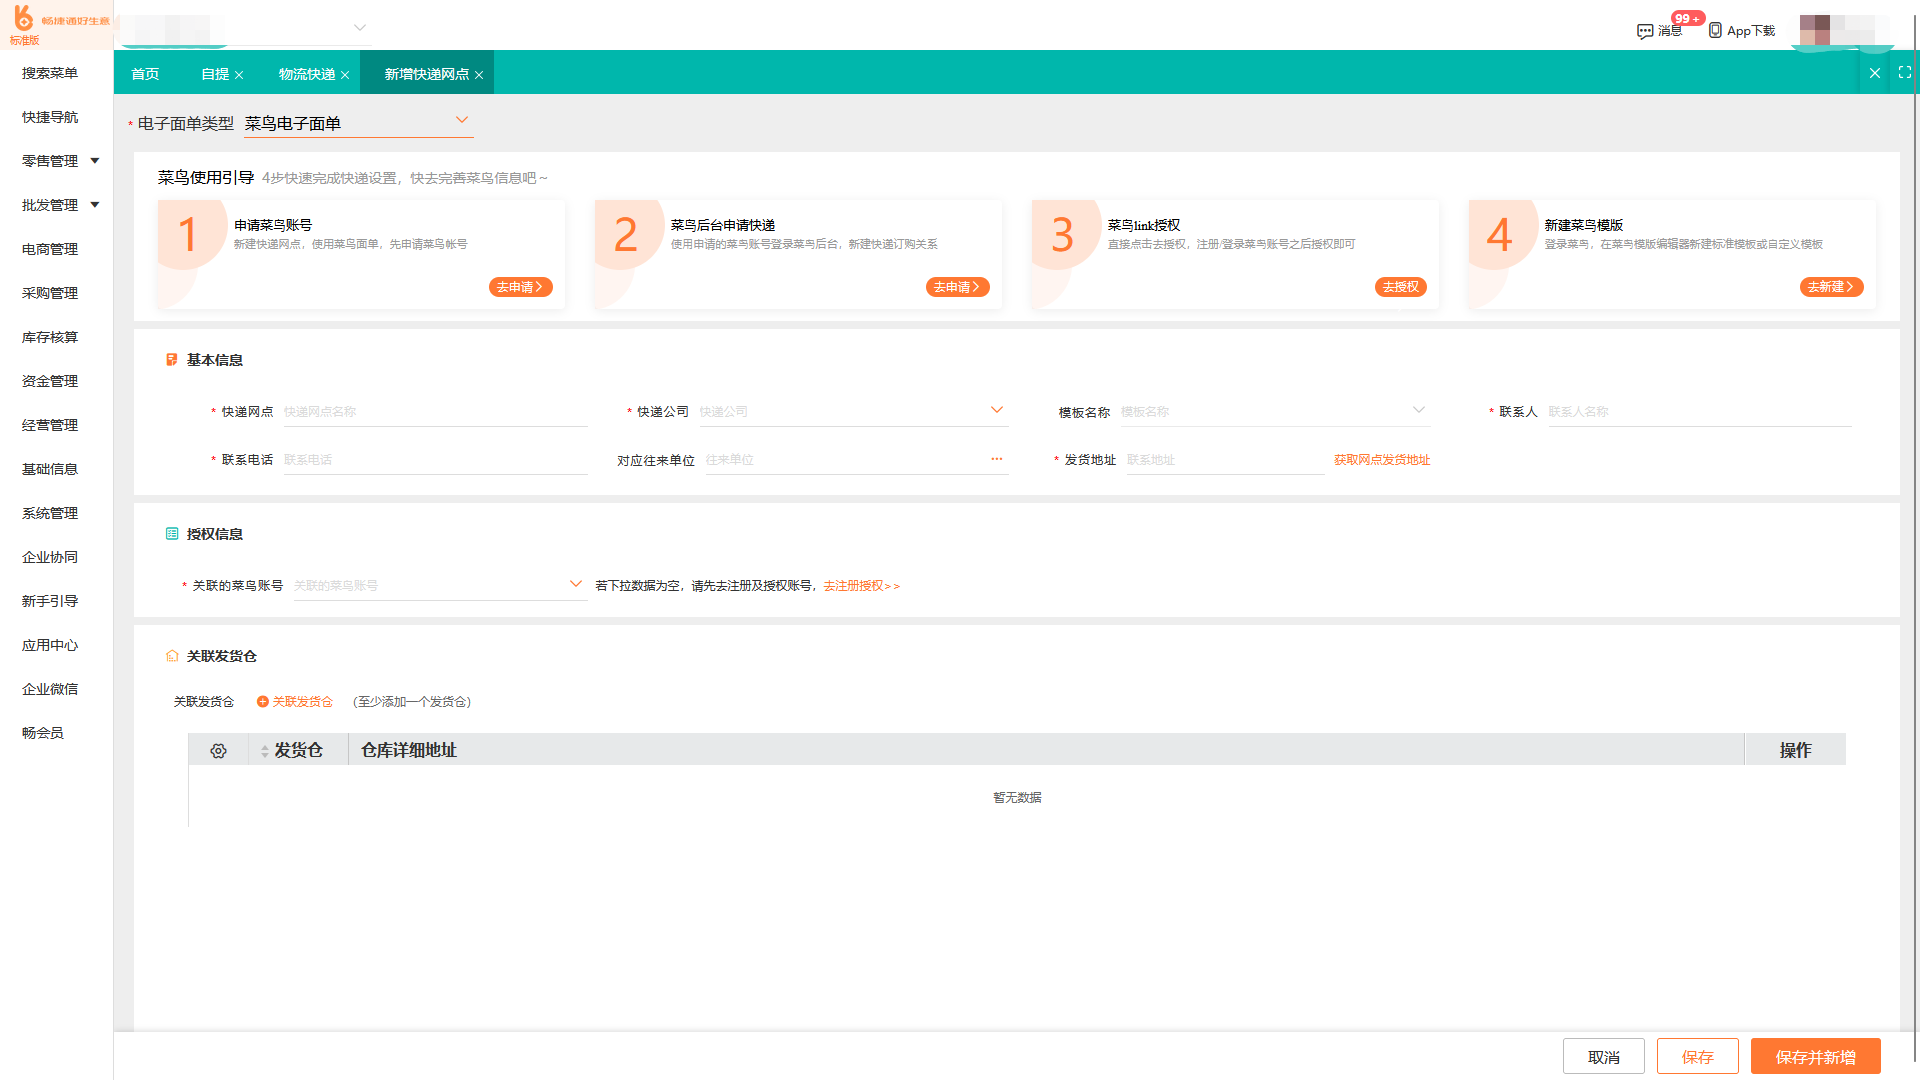Click the 去新建 button icon for 新建菜鸟模版
This screenshot has width=1920, height=1080.
tap(1830, 286)
